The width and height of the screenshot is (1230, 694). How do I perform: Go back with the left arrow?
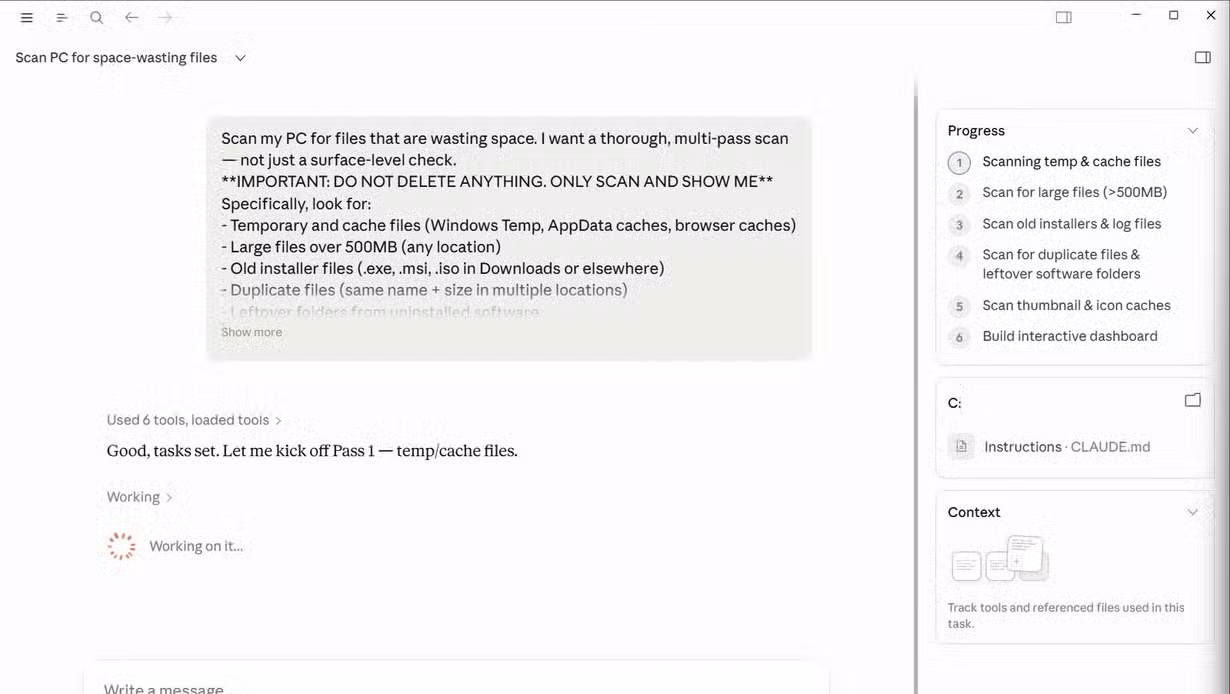131,18
